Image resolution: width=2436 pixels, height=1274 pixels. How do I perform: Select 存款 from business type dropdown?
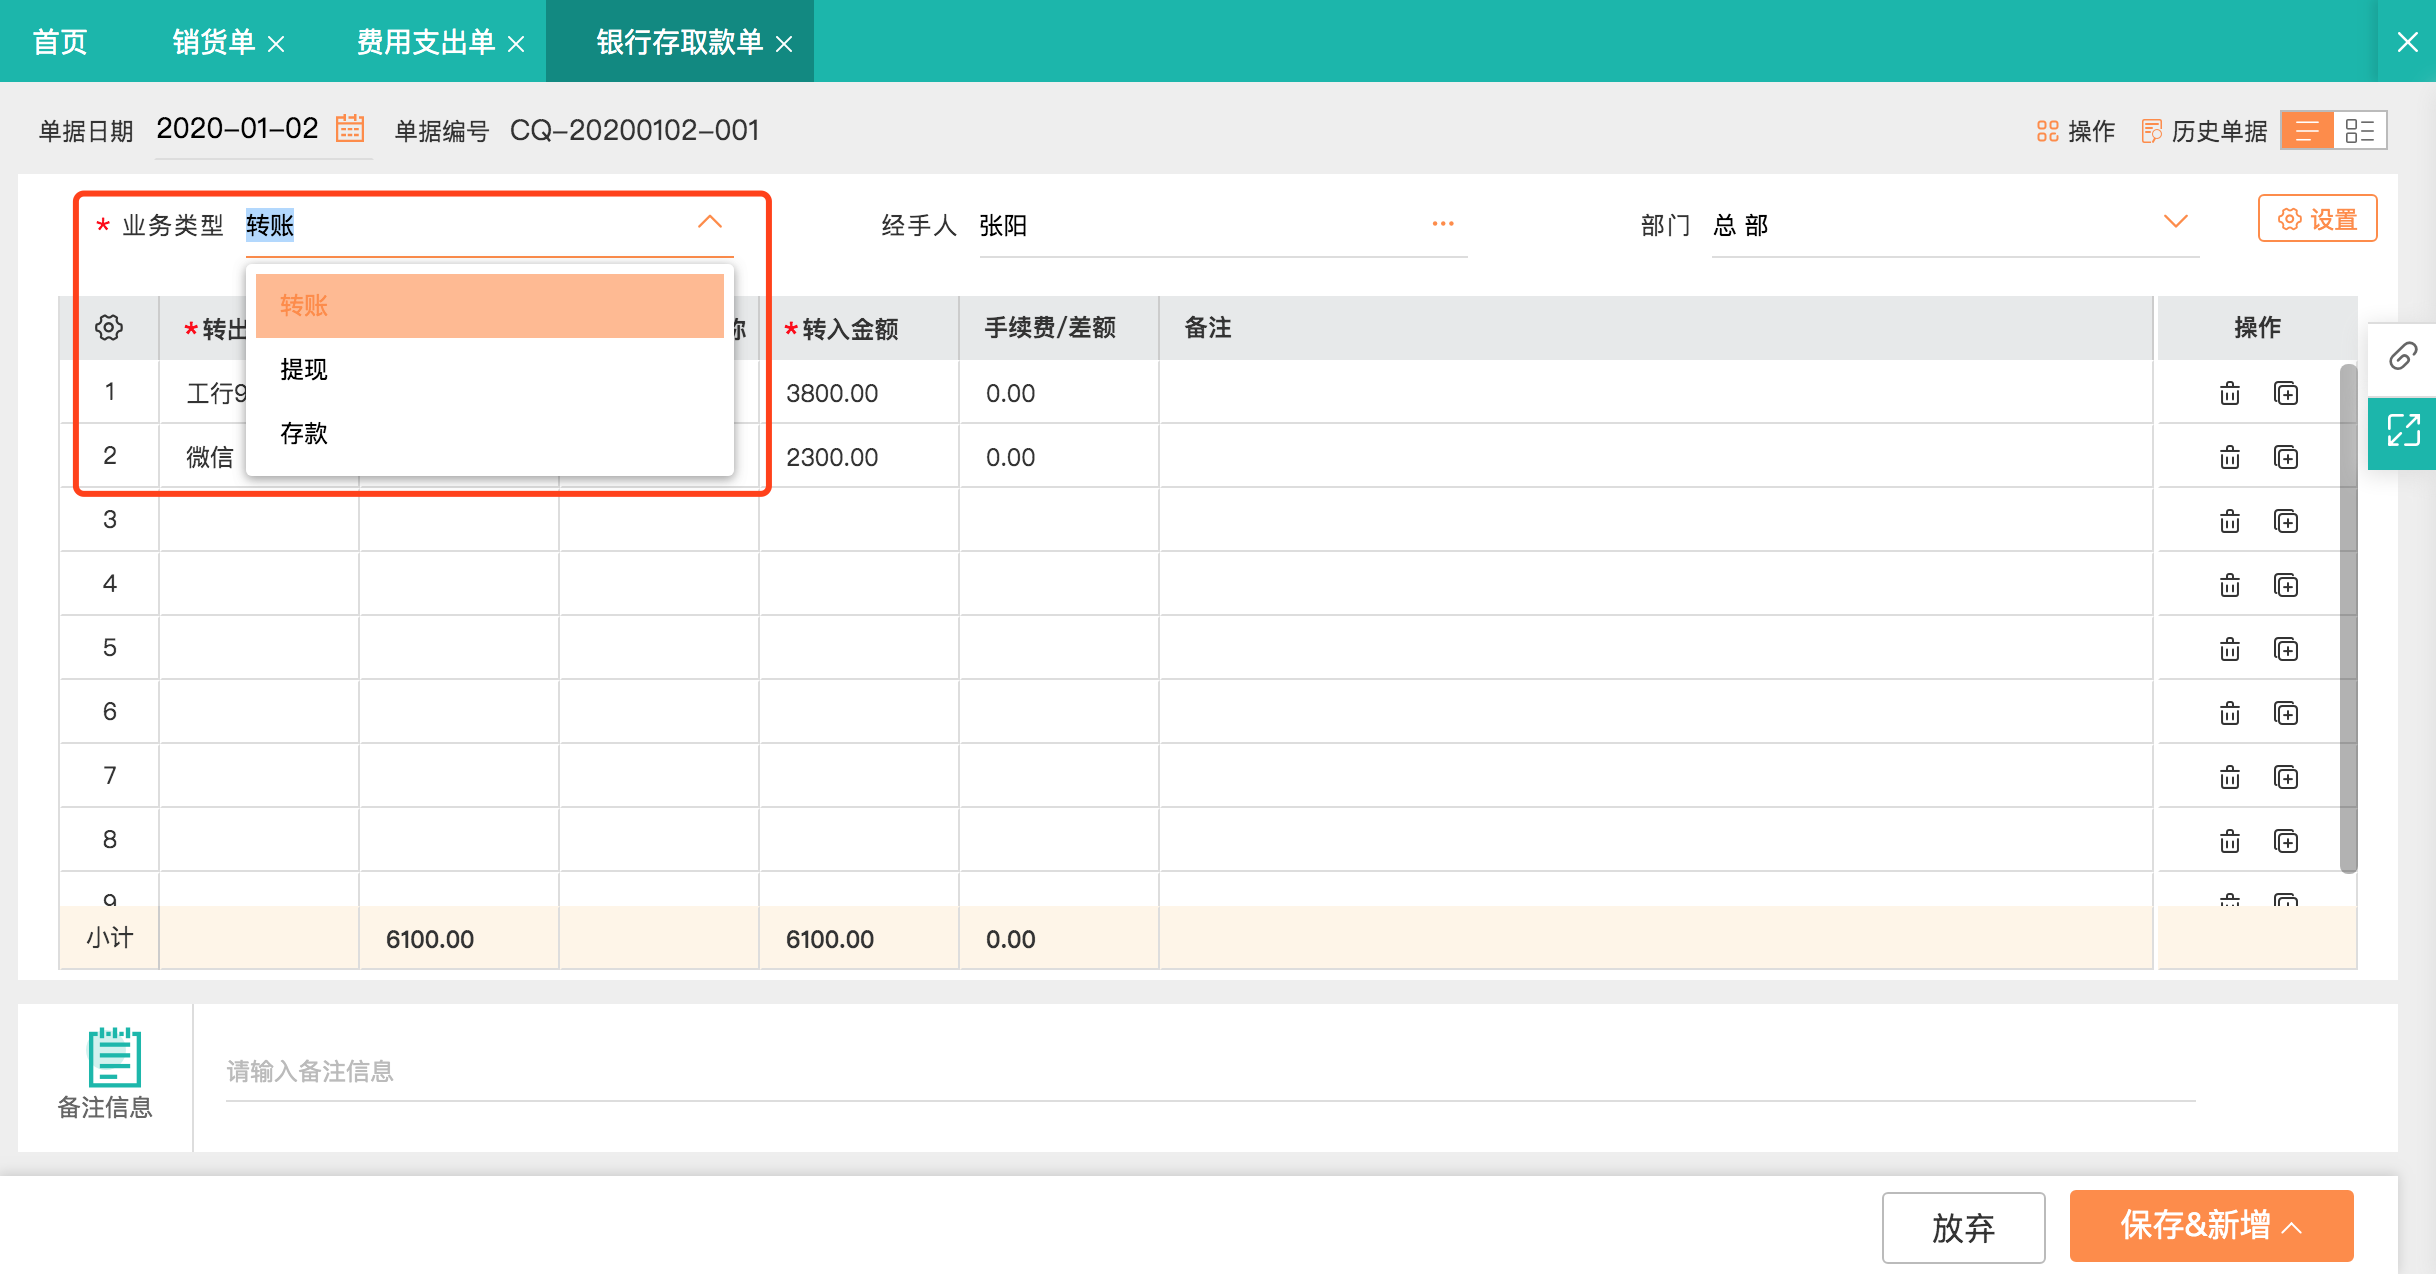click(306, 432)
